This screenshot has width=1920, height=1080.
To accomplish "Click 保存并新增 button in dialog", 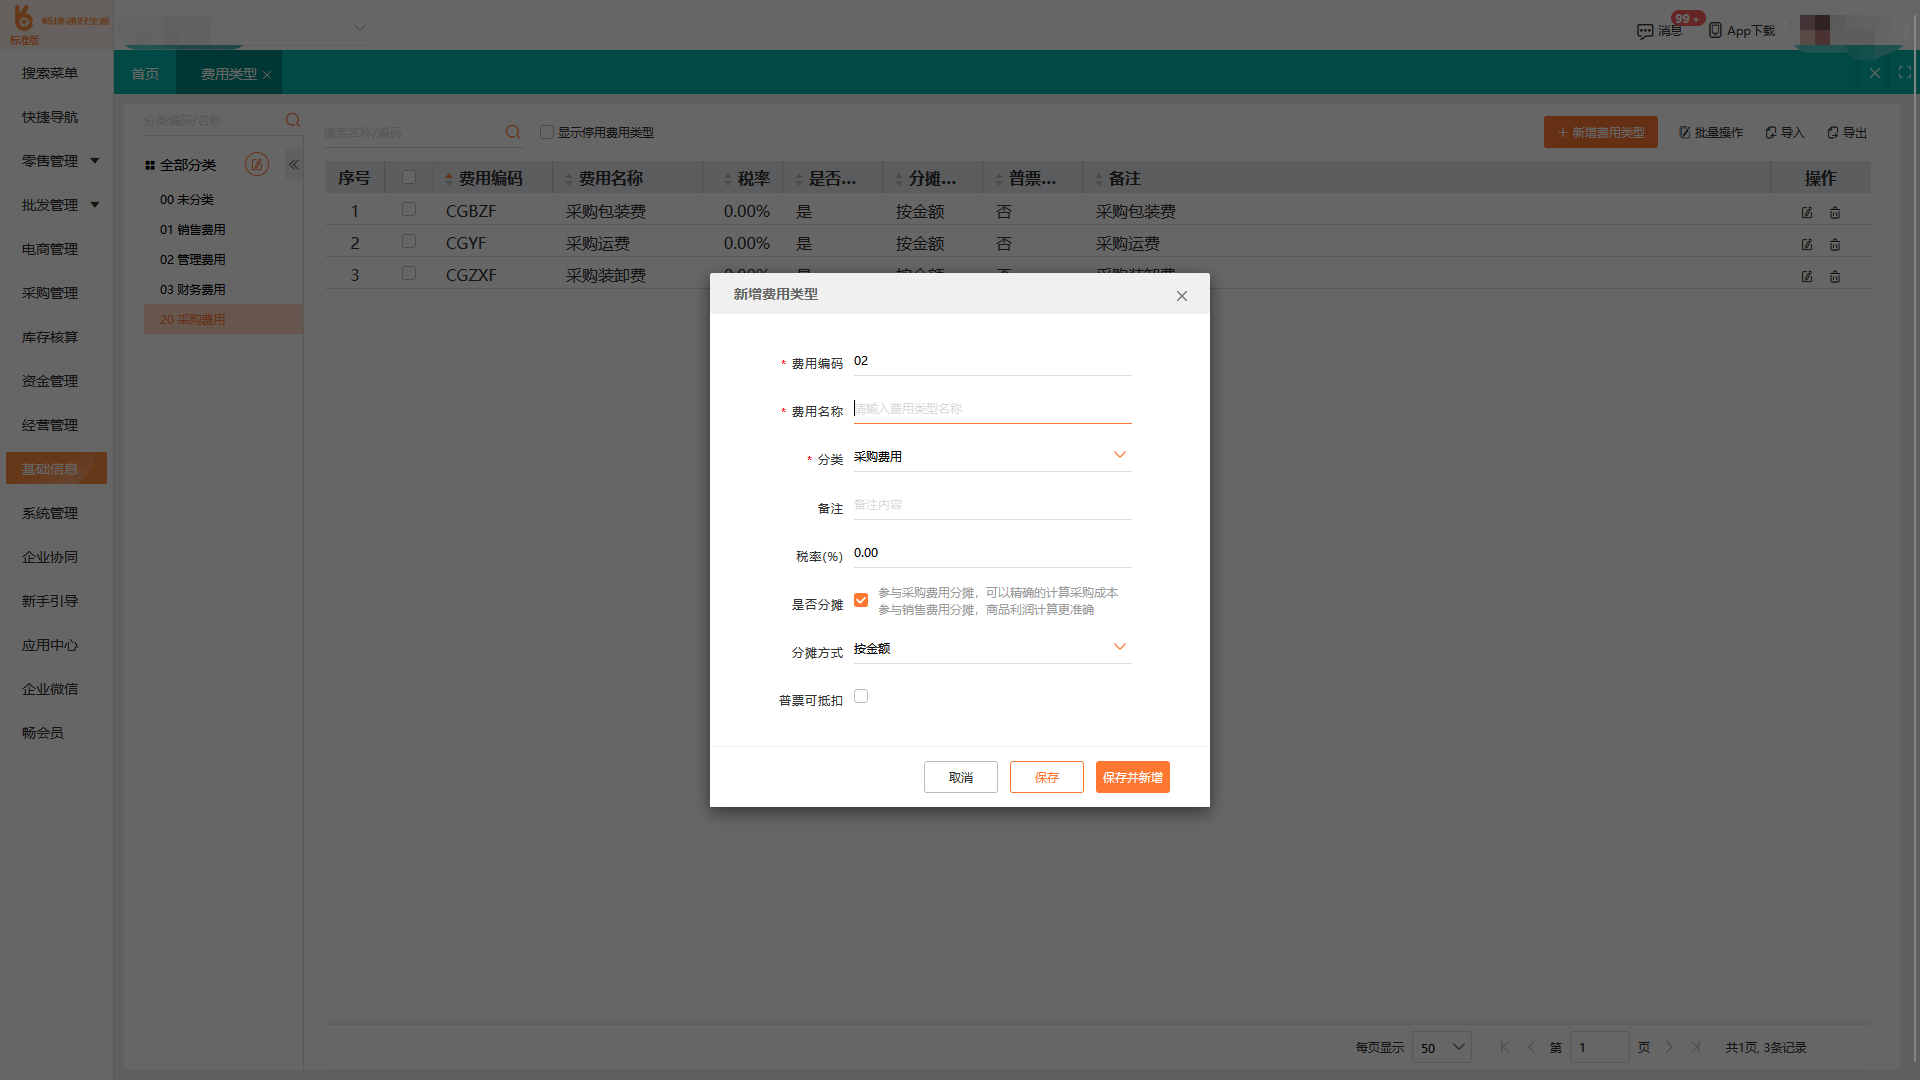I will (x=1130, y=777).
